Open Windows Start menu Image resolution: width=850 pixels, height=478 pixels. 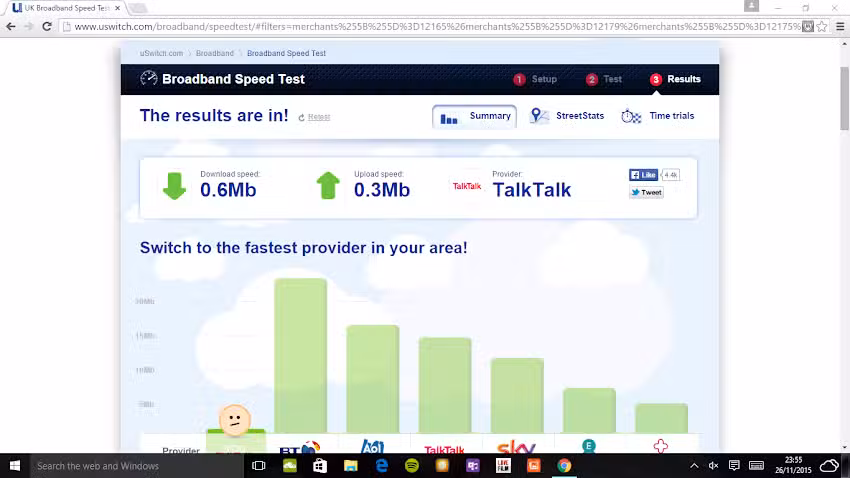15,466
